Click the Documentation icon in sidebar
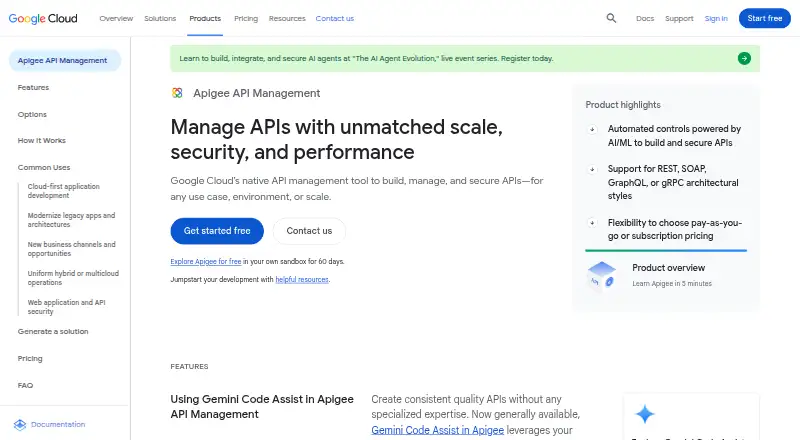 pos(20,425)
